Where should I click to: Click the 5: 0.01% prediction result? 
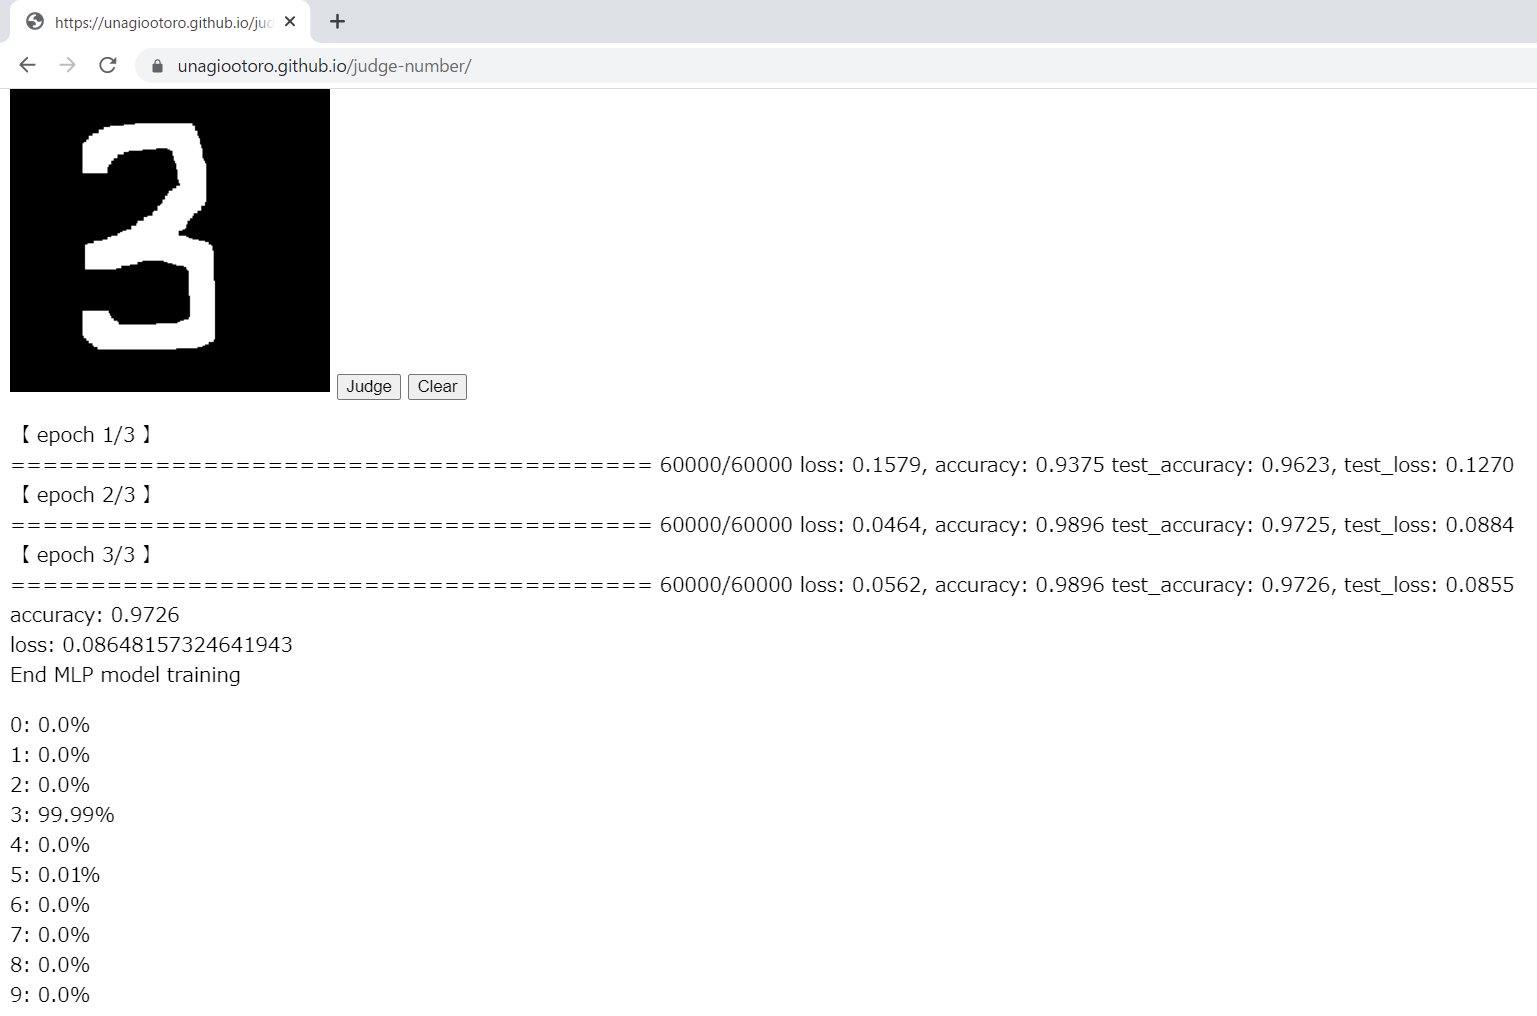point(55,875)
